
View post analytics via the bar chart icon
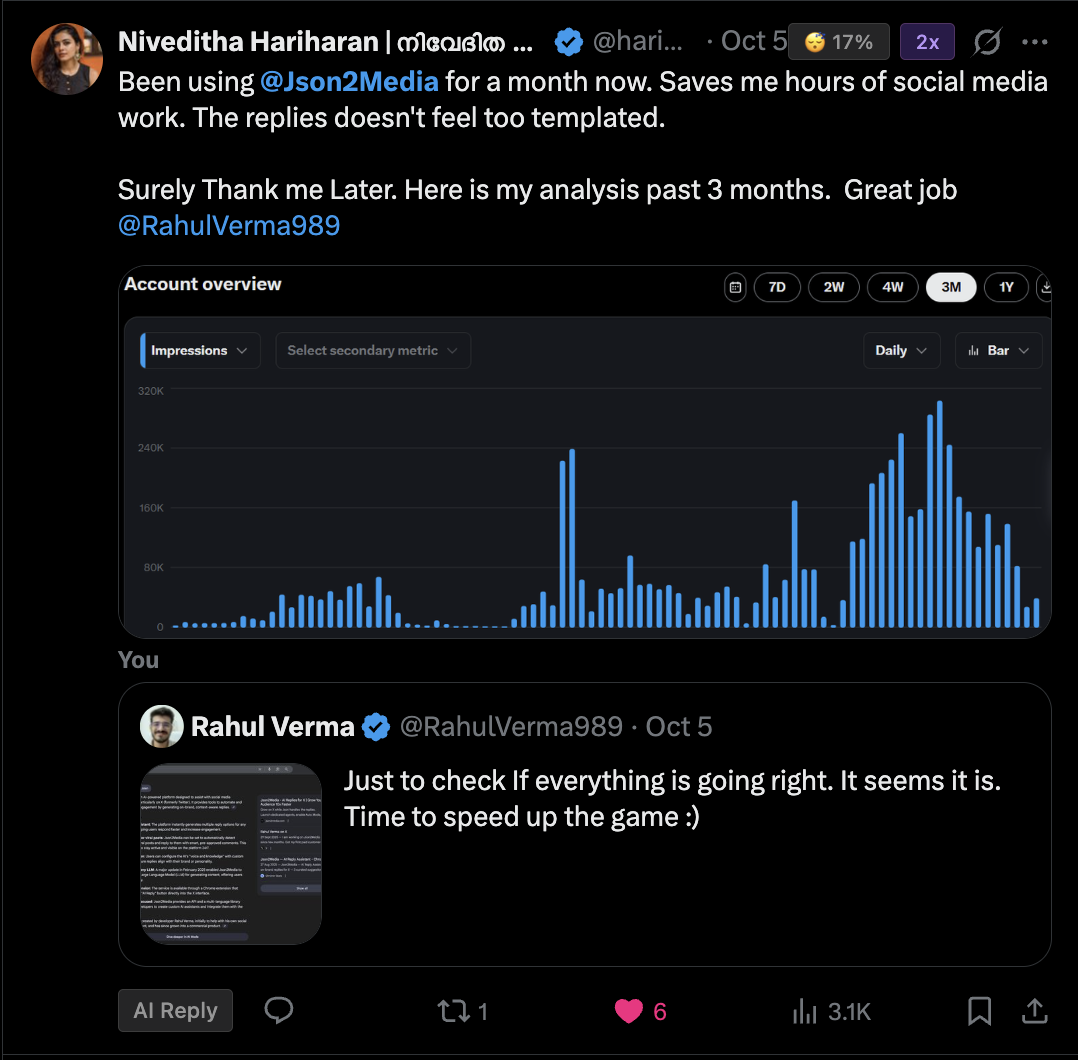(804, 1011)
